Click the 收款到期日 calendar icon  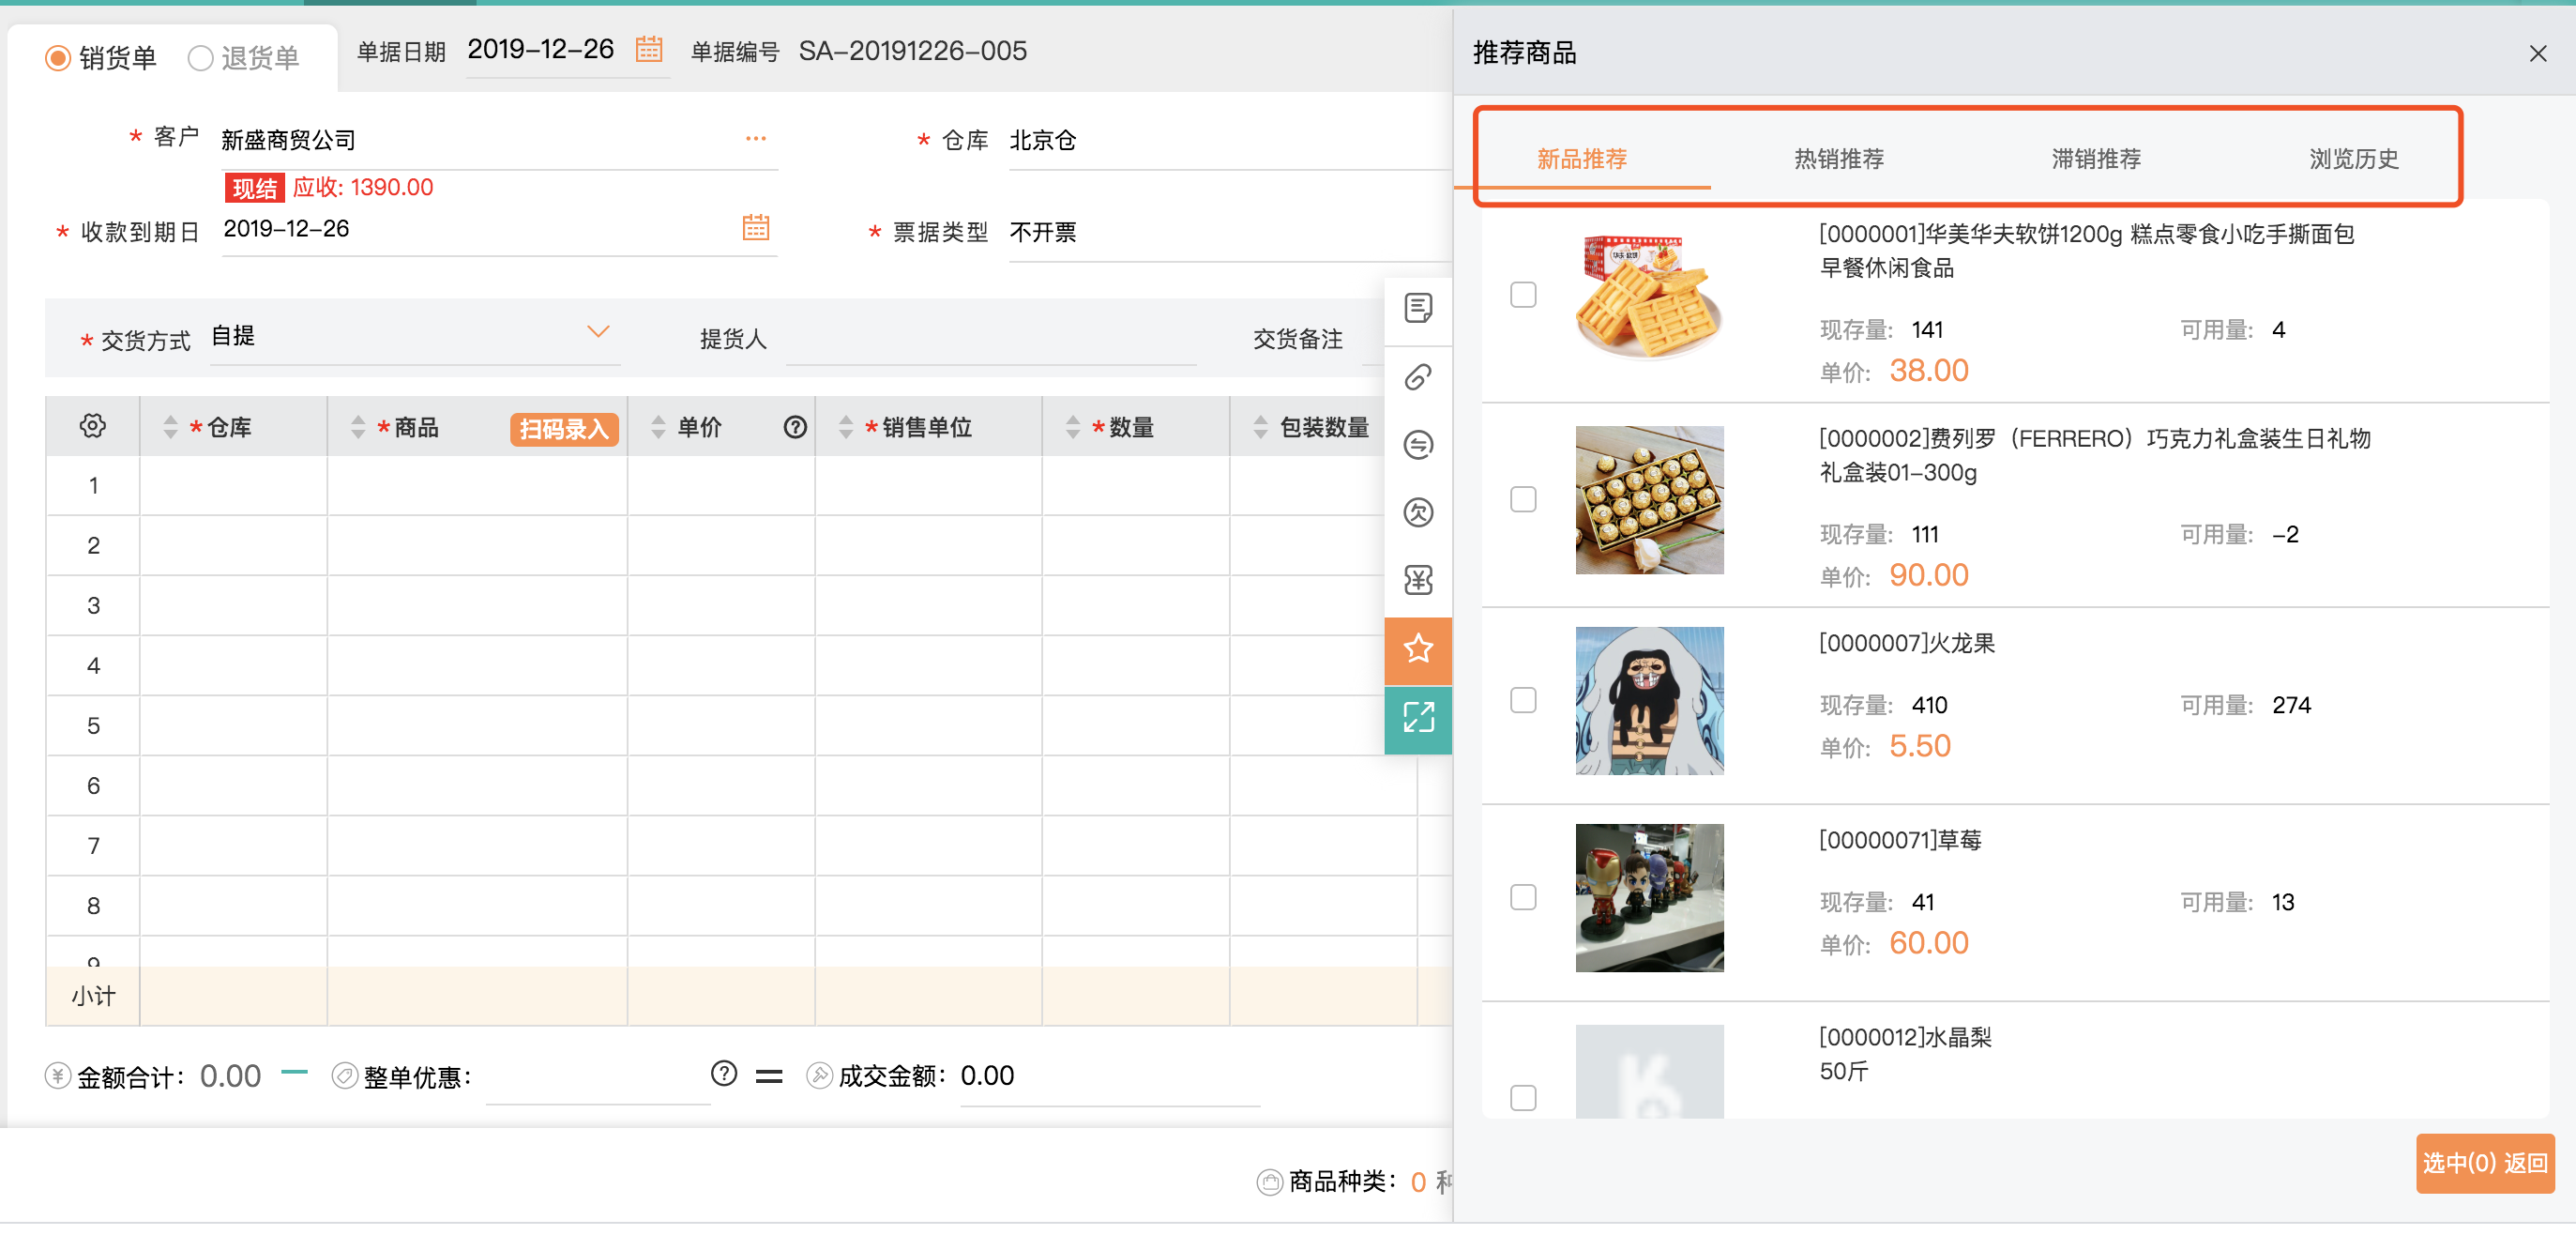pos(754,230)
